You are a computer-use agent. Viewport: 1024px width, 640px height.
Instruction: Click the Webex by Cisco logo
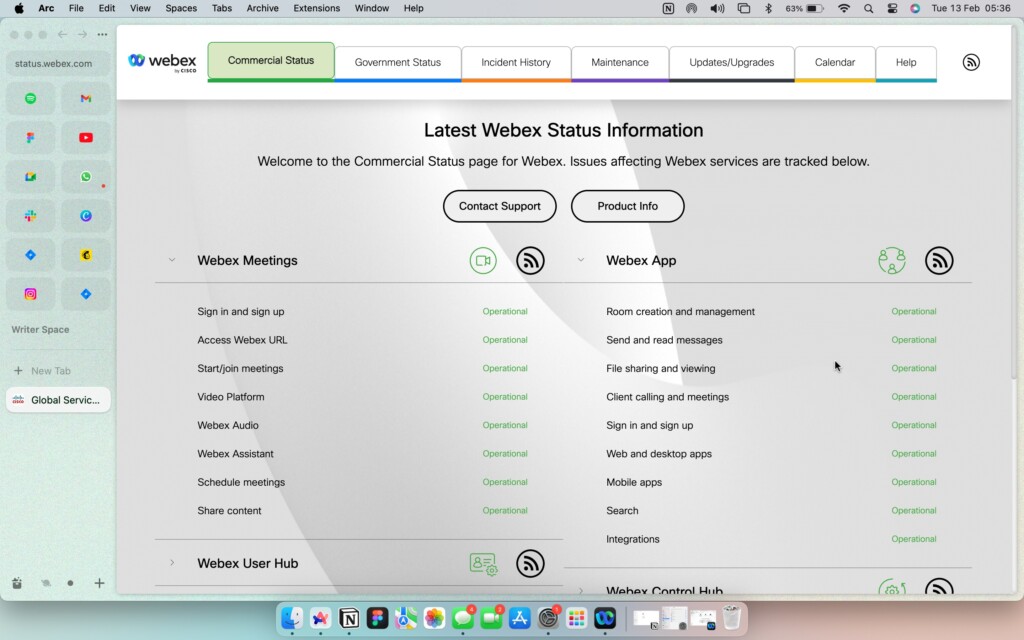(162, 62)
